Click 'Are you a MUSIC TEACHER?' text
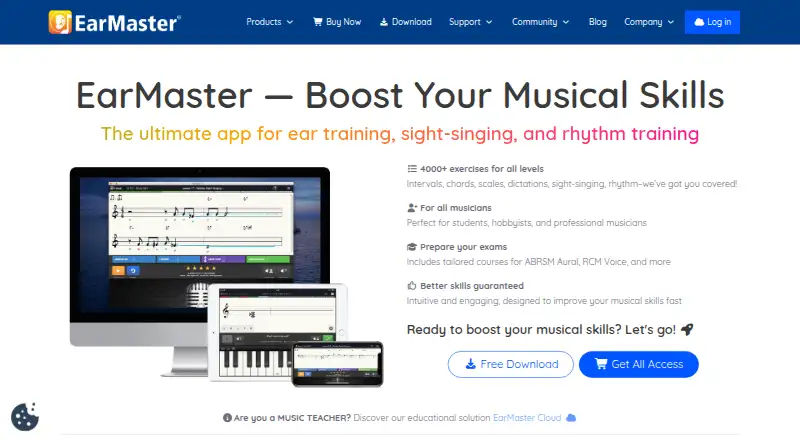Screen dimensions: 800x440 [292, 418]
